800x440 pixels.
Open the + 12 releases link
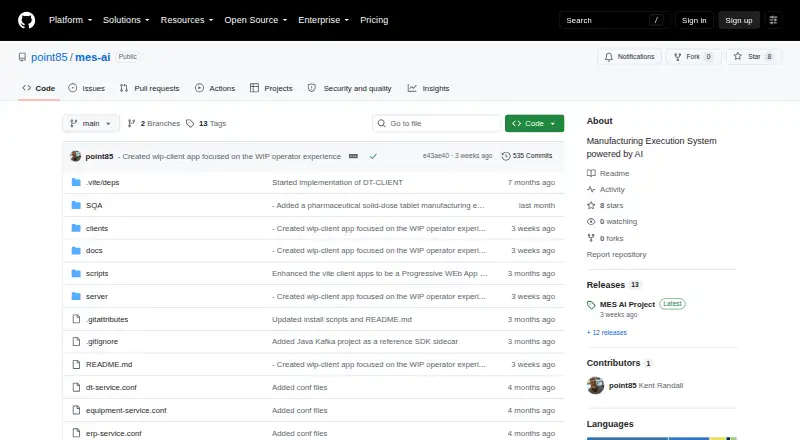pos(607,332)
